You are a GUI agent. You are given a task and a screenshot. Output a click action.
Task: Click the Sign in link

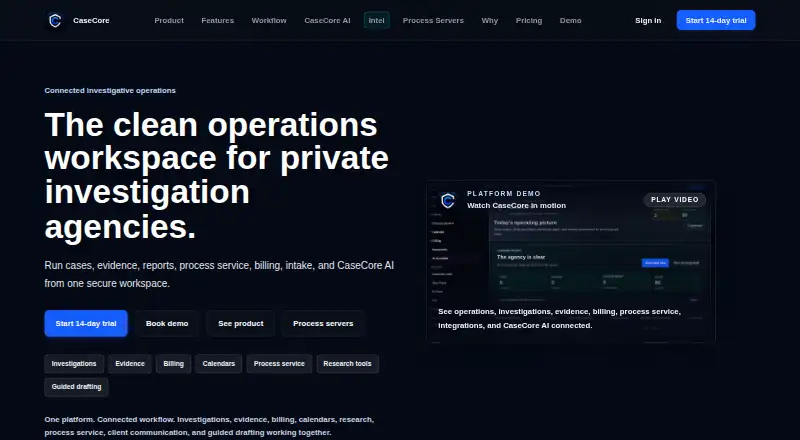[x=648, y=20]
